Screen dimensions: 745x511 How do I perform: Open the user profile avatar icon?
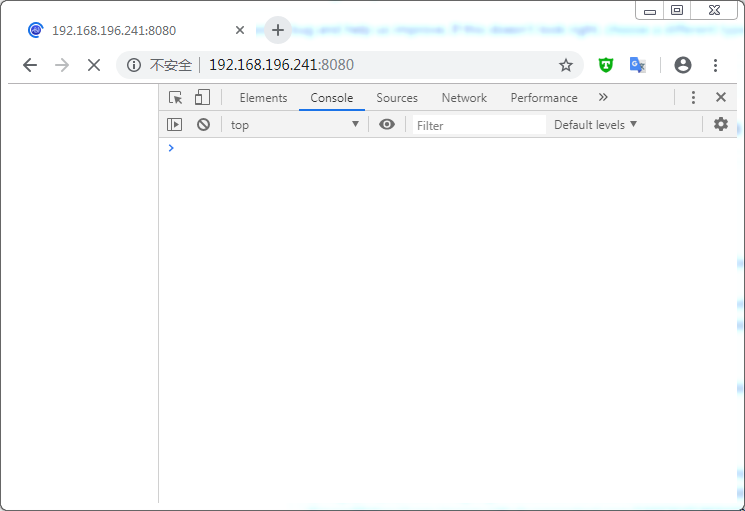pyautogui.click(x=683, y=65)
